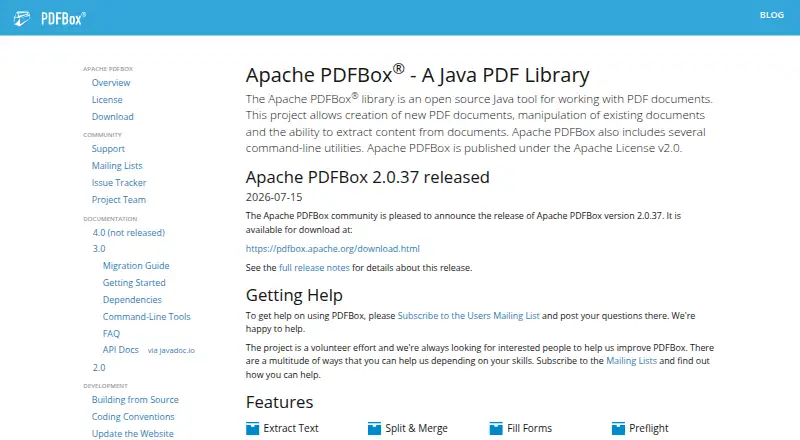Click the PDFBox logo icon in header
Image resolution: width=800 pixels, height=440 pixels.
[22, 18]
